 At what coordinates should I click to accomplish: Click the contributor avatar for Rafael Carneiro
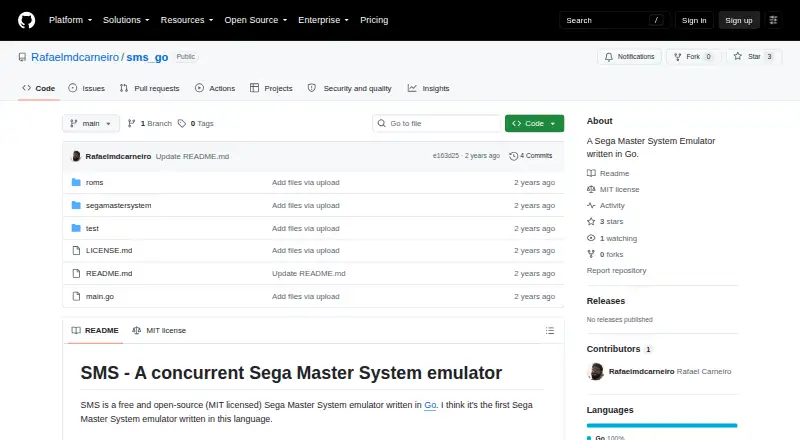pos(595,372)
